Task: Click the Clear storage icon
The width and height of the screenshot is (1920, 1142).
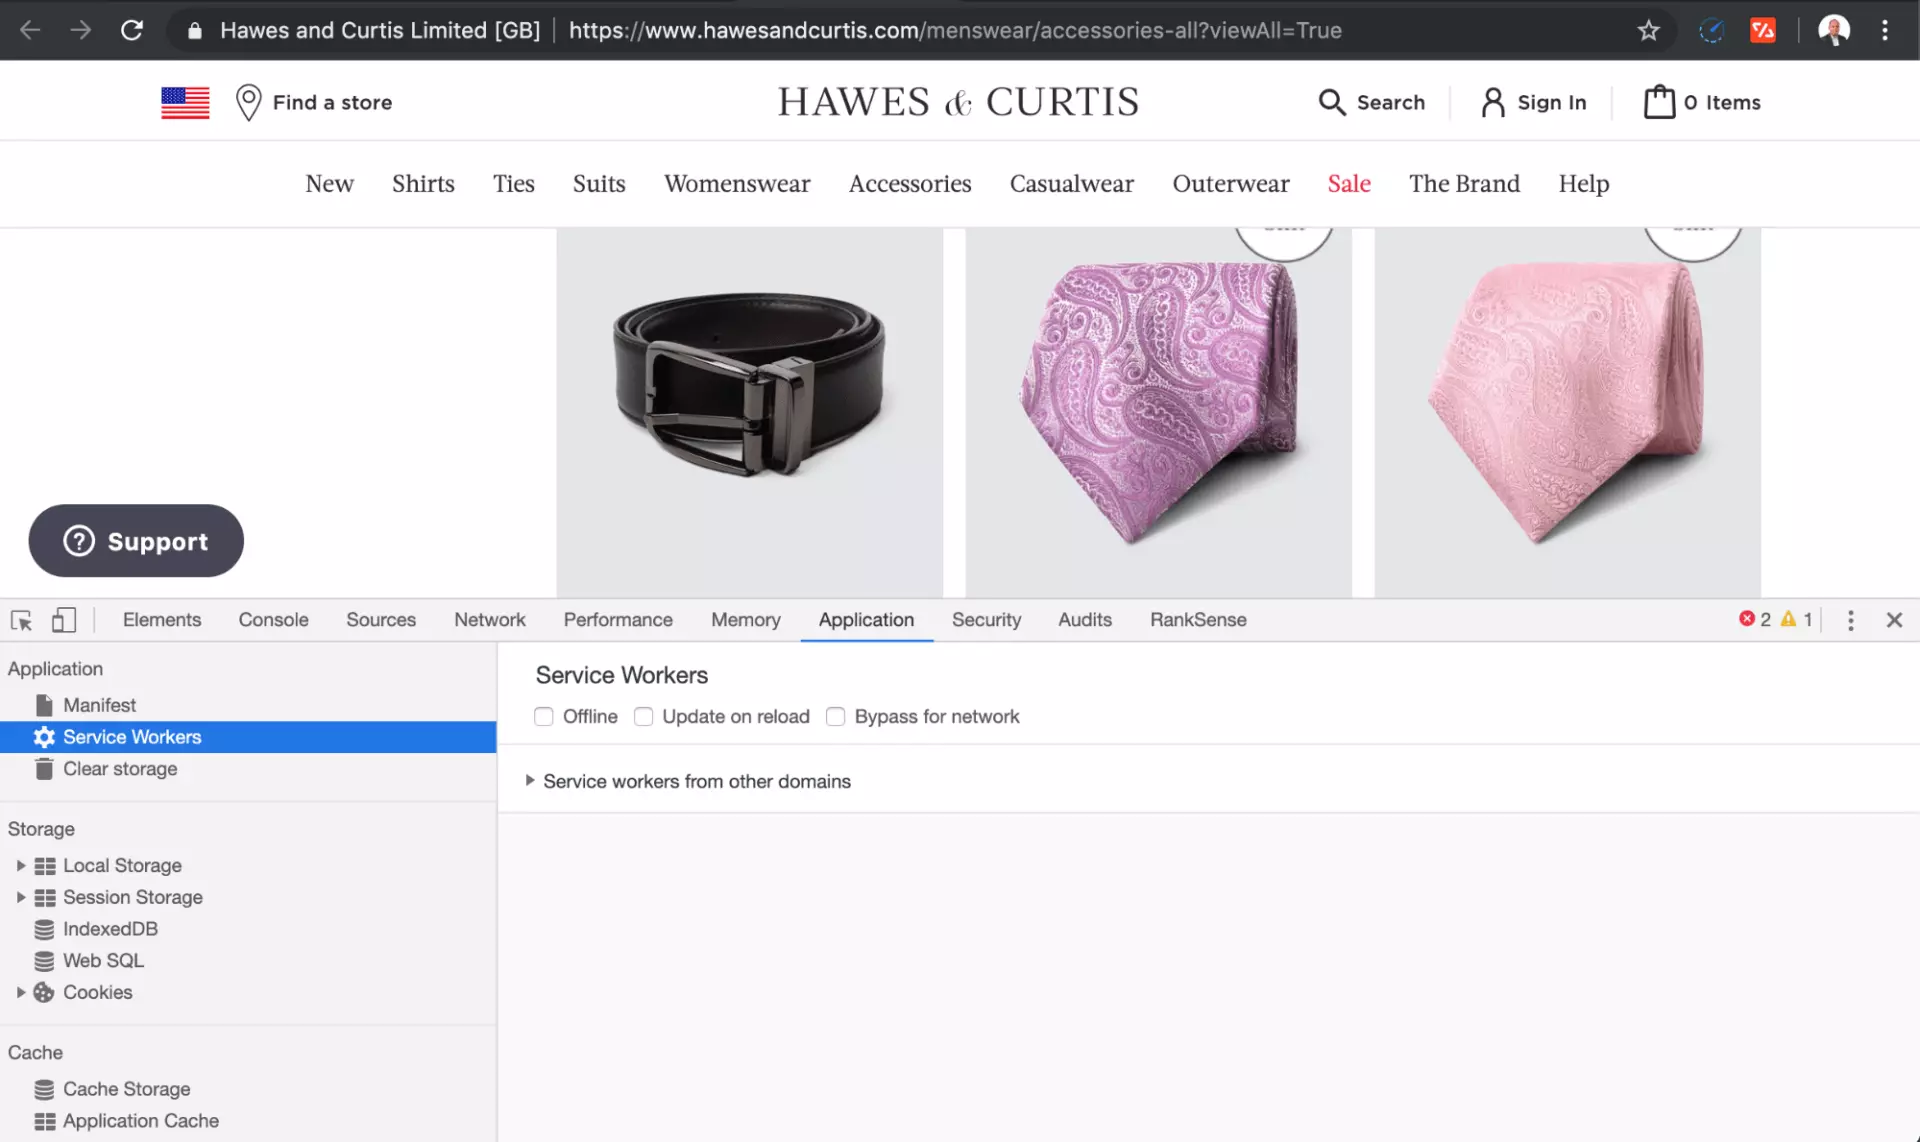Action: point(45,768)
